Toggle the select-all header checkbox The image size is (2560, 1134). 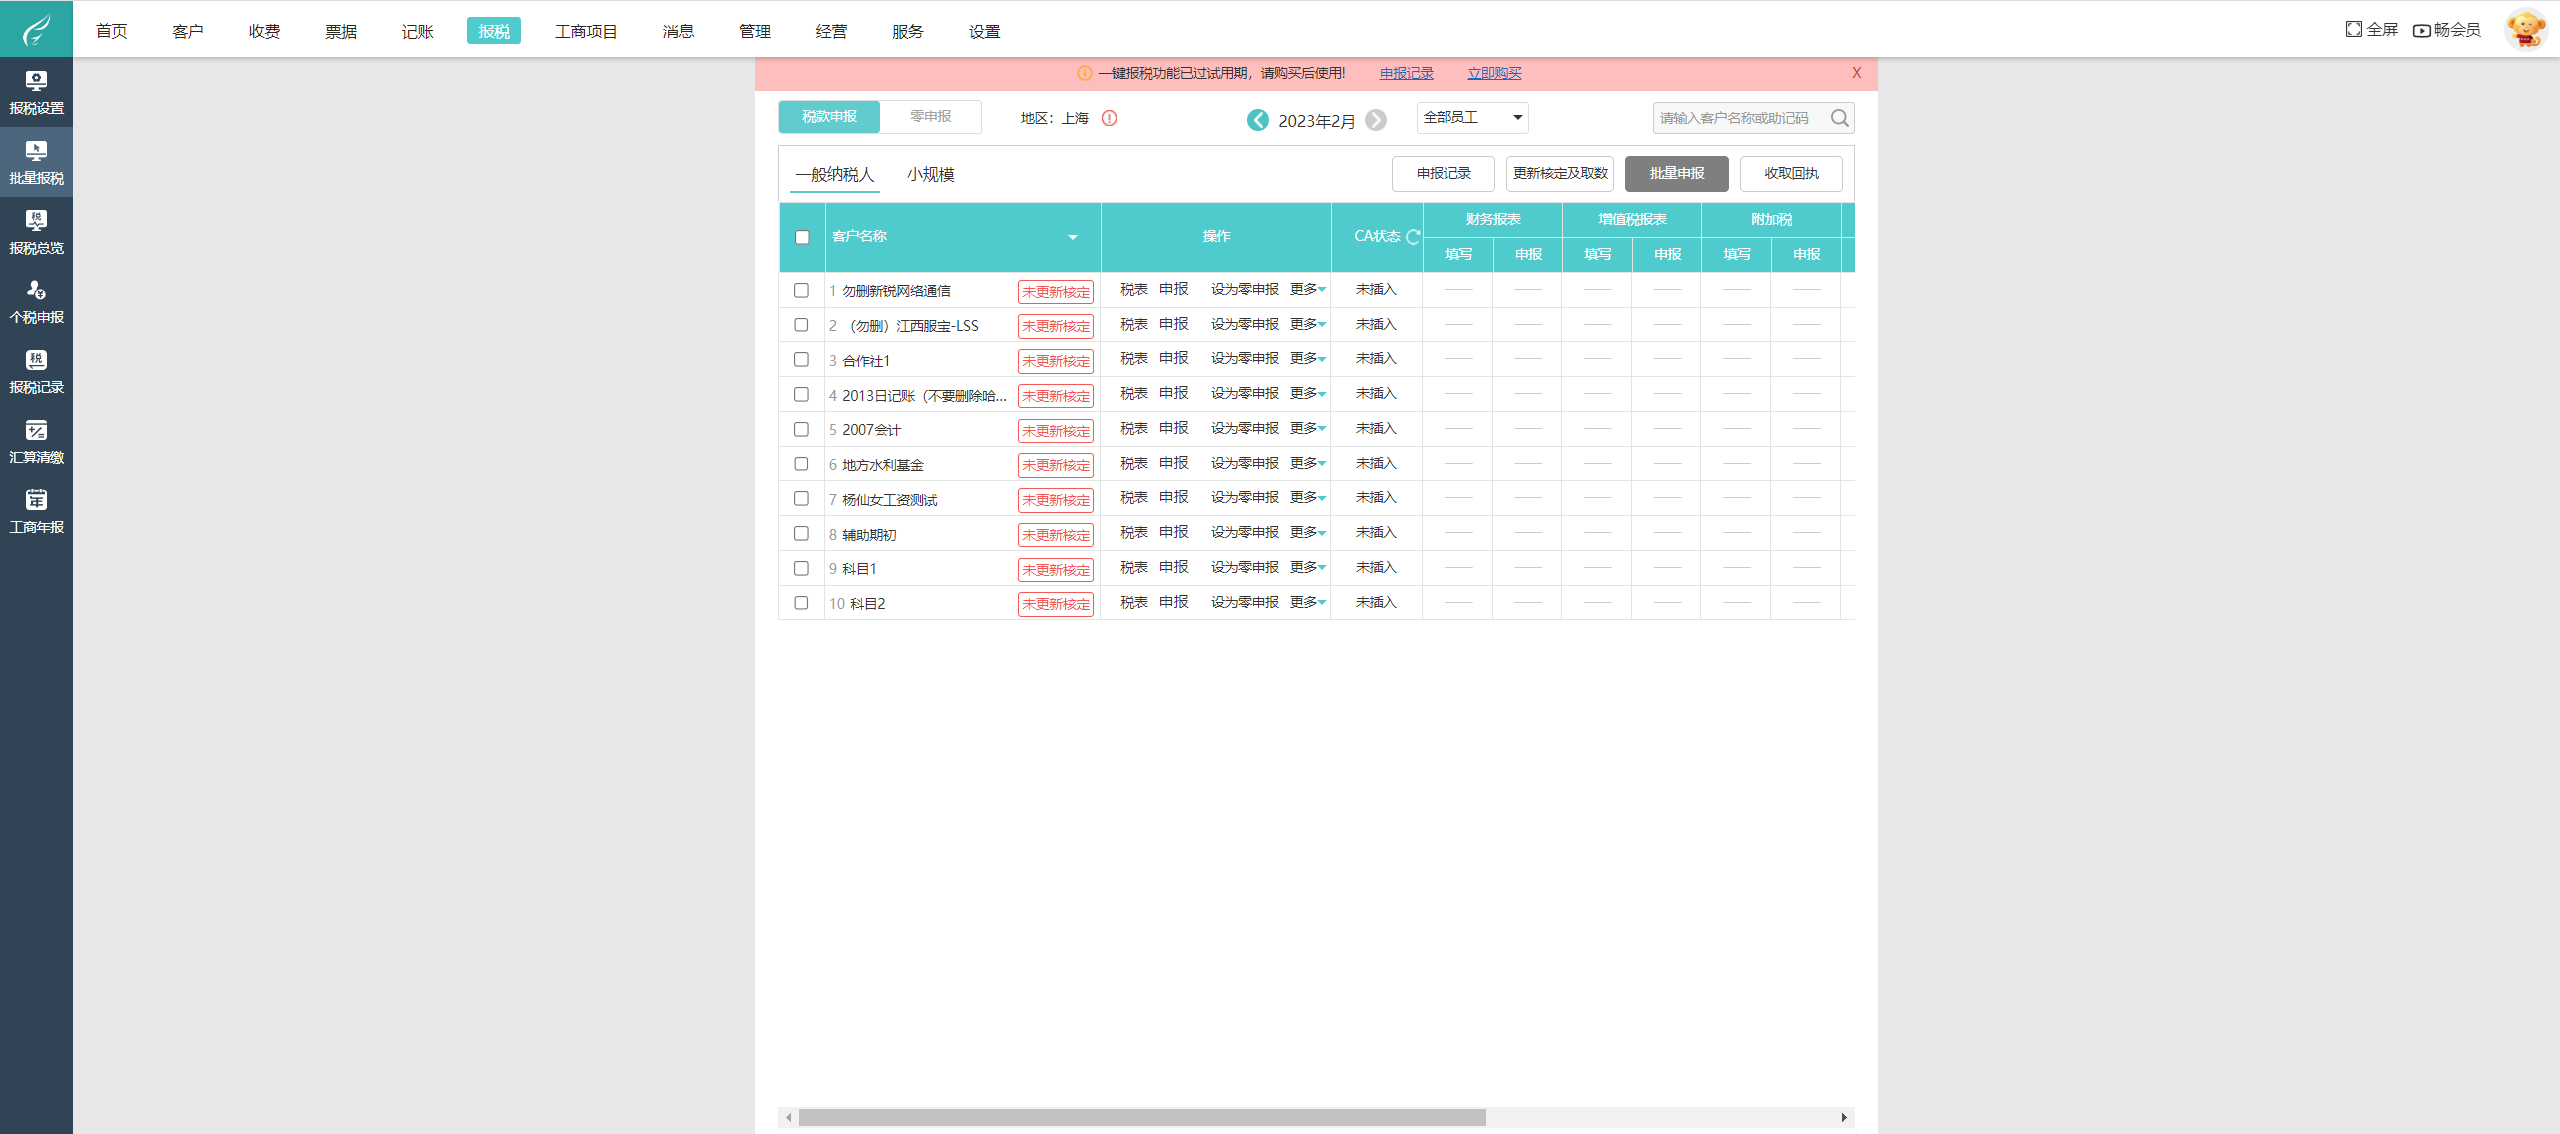[802, 237]
